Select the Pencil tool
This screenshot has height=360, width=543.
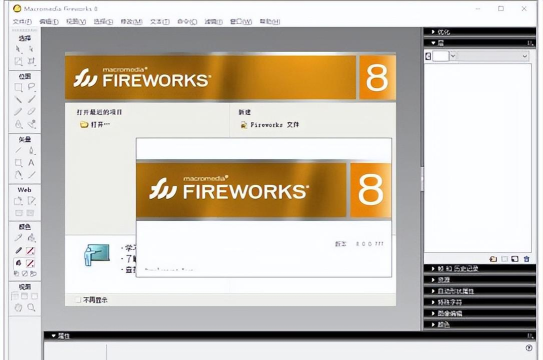pyautogui.click(x=18, y=112)
